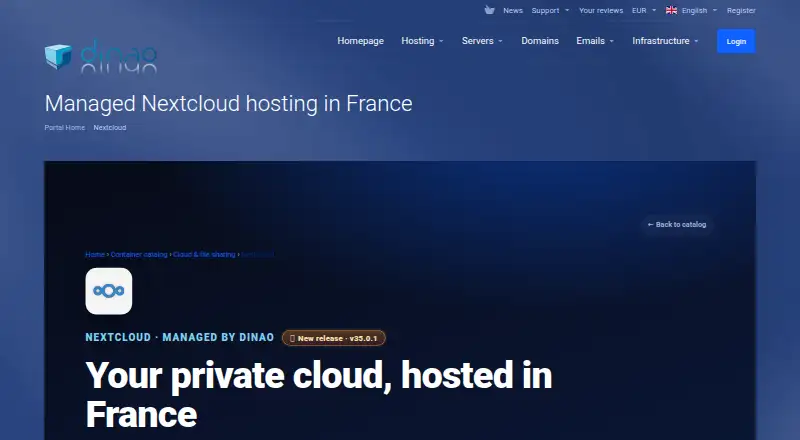The height and width of the screenshot is (440, 800).
Task: Open Your reviews page
Action: pos(601,10)
